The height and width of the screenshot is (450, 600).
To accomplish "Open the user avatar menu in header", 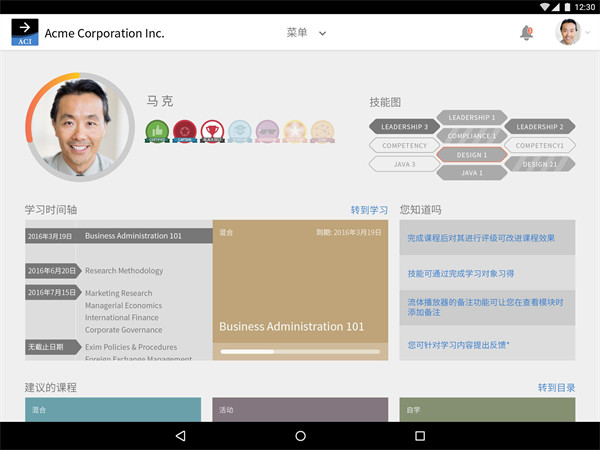I will [569, 33].
